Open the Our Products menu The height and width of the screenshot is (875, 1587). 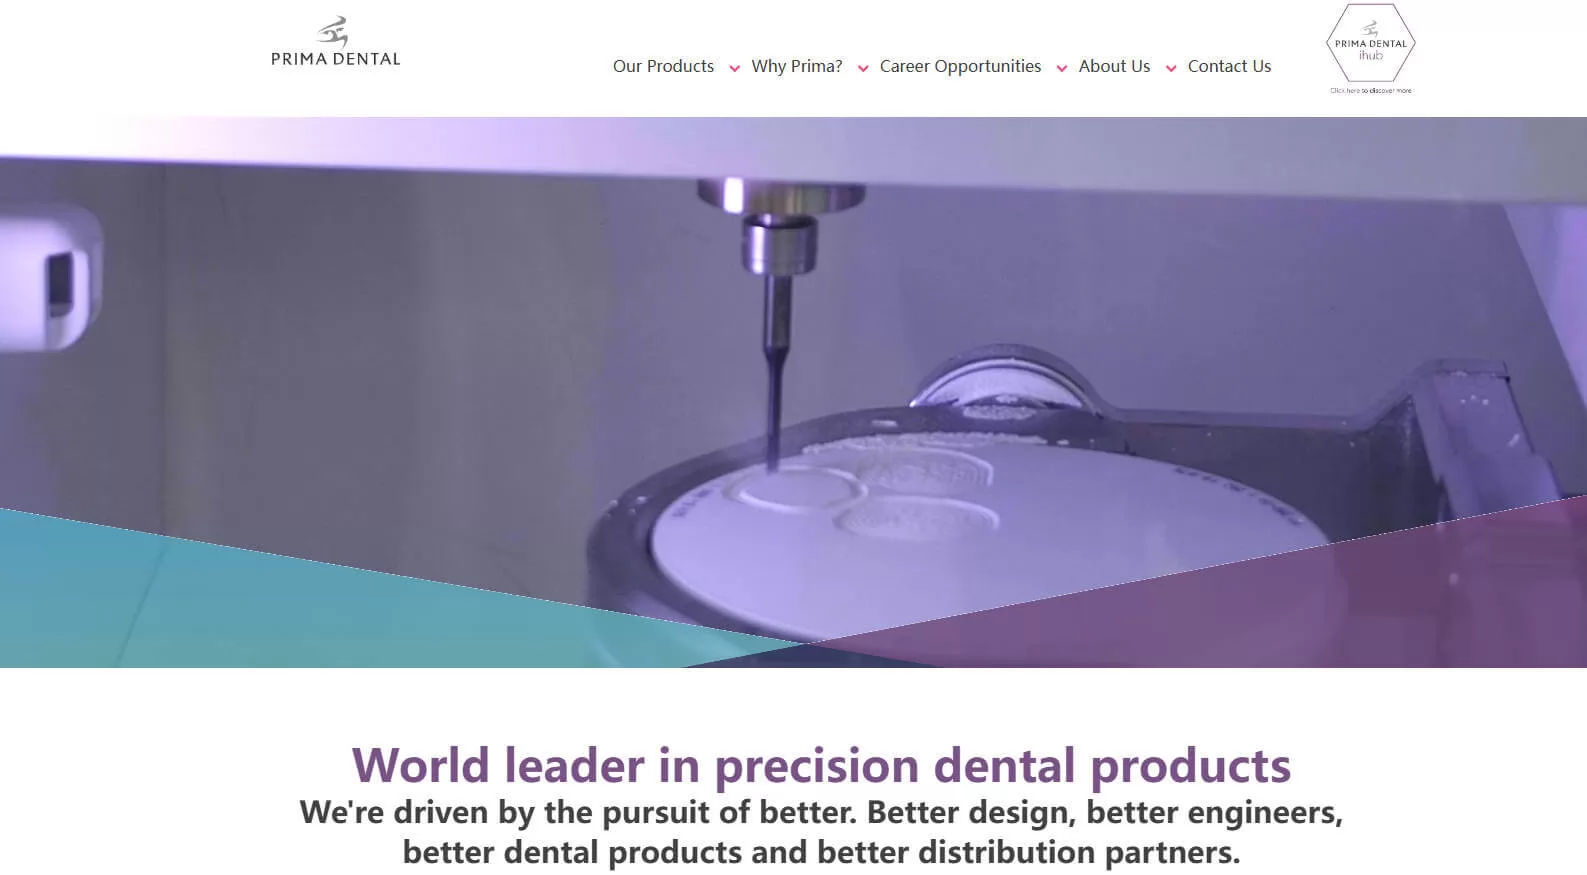point(663,66)
